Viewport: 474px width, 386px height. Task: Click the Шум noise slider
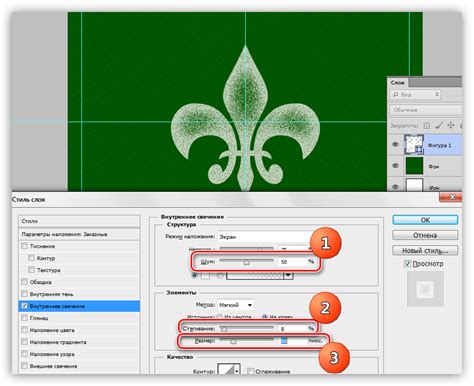(246, 261)
